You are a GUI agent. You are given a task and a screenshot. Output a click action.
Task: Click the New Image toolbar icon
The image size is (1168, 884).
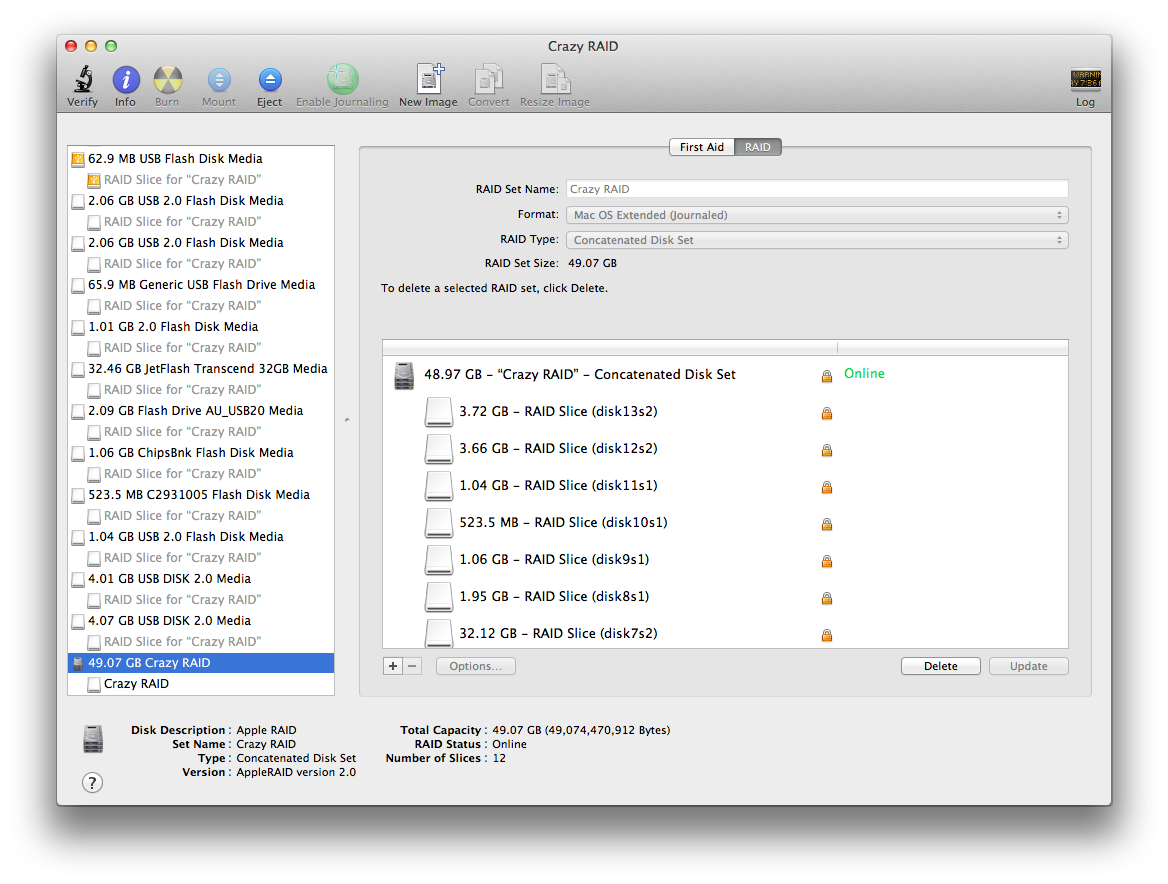point(428,80)
